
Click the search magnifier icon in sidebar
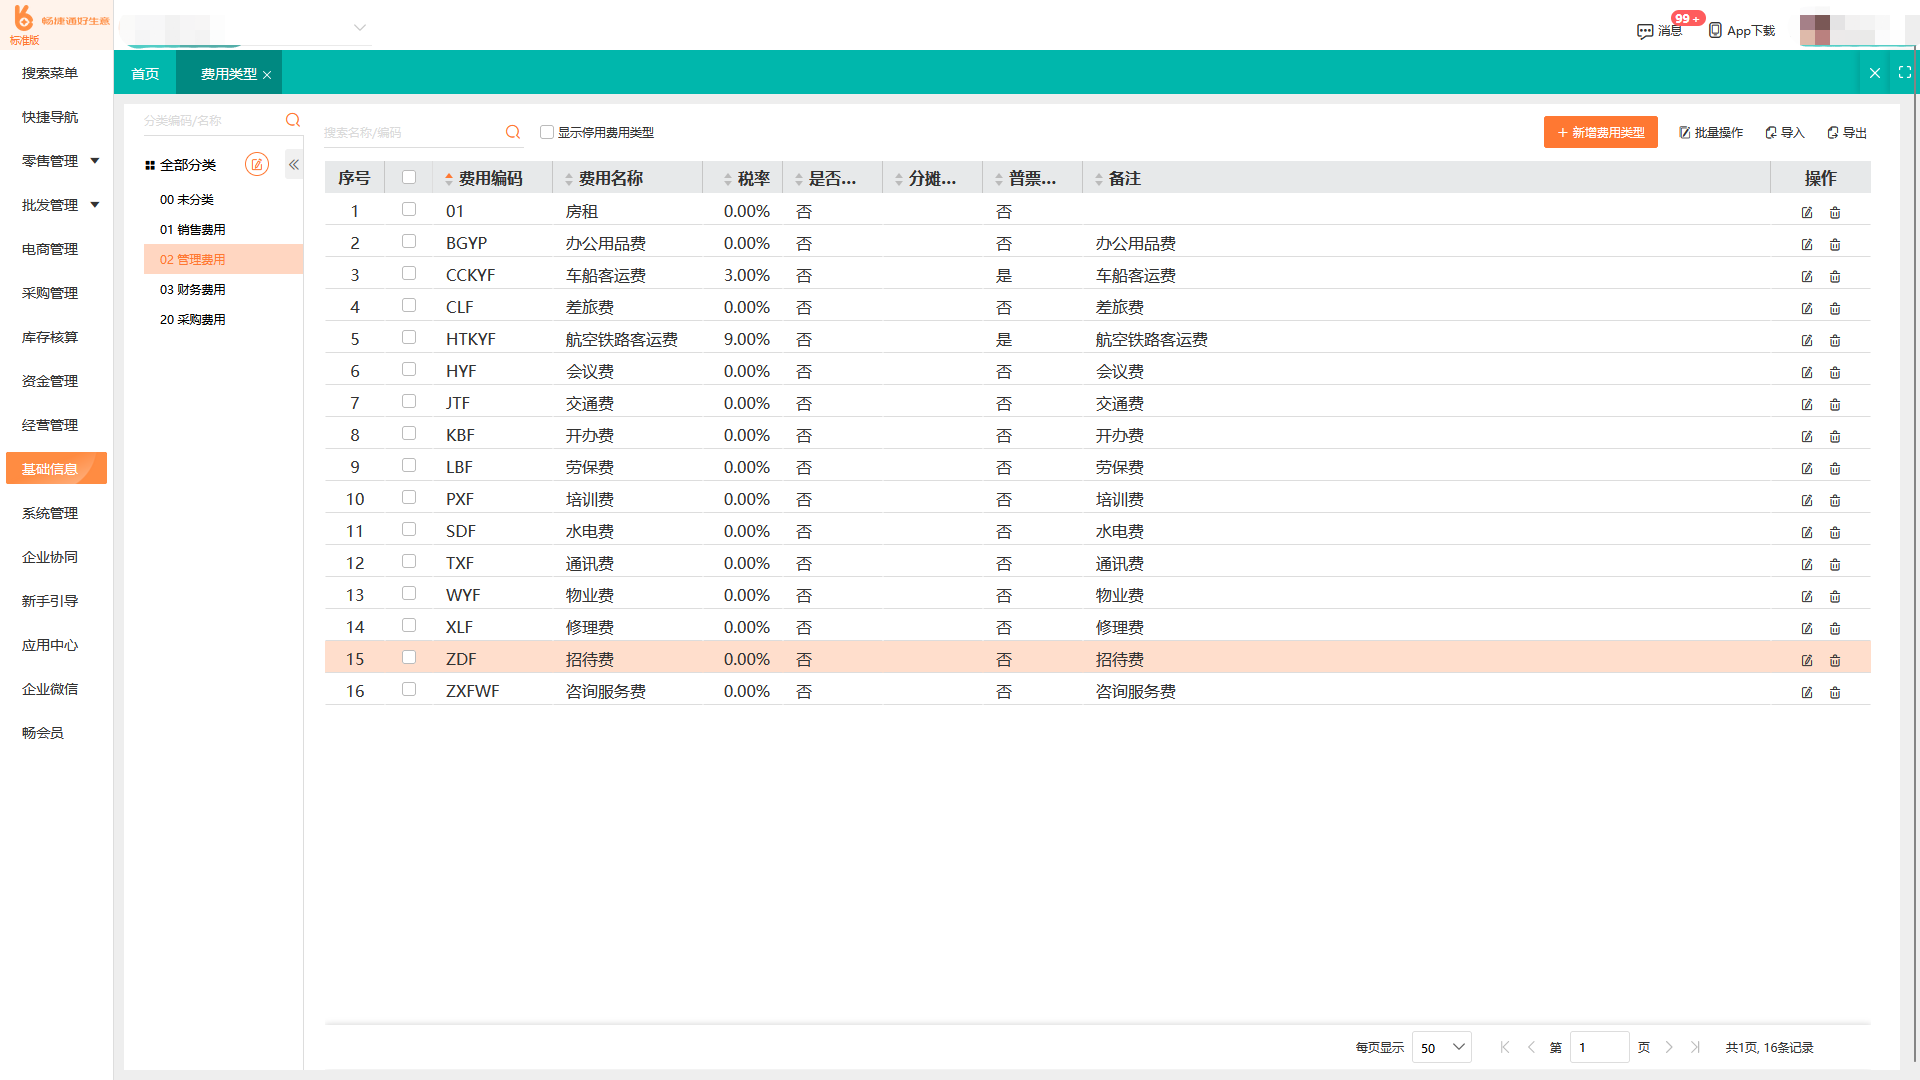click(293, 120)
